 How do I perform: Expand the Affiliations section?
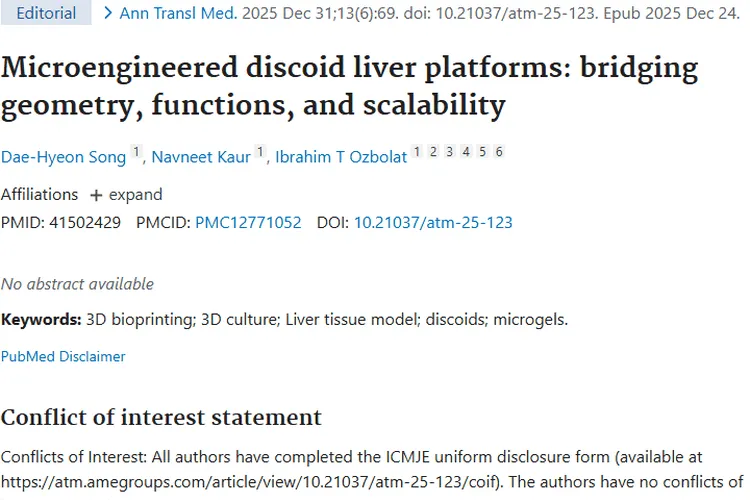pyautogui.click(x=126, y=195)
